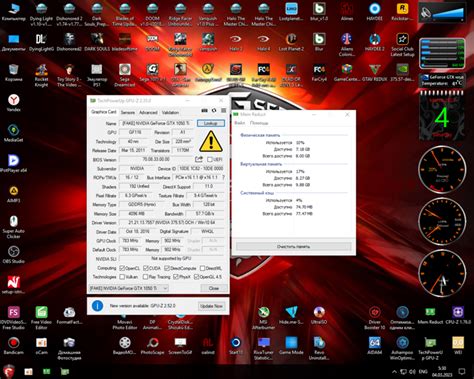Viewport: 474px width, 379px height.
Task: Open the Driver Booster 10 desktop icon
Action: click(375, 318)
